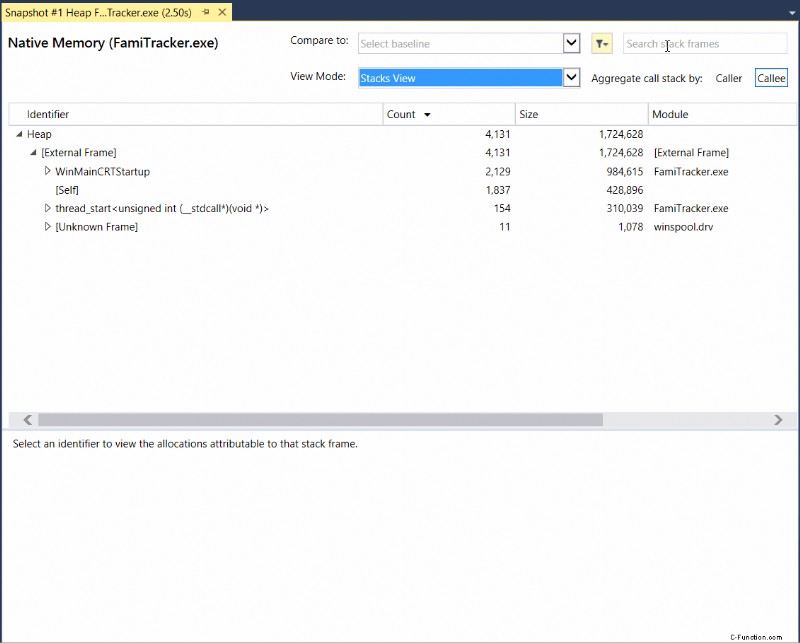Collapse the [External Frame] node

coord(33,153)
